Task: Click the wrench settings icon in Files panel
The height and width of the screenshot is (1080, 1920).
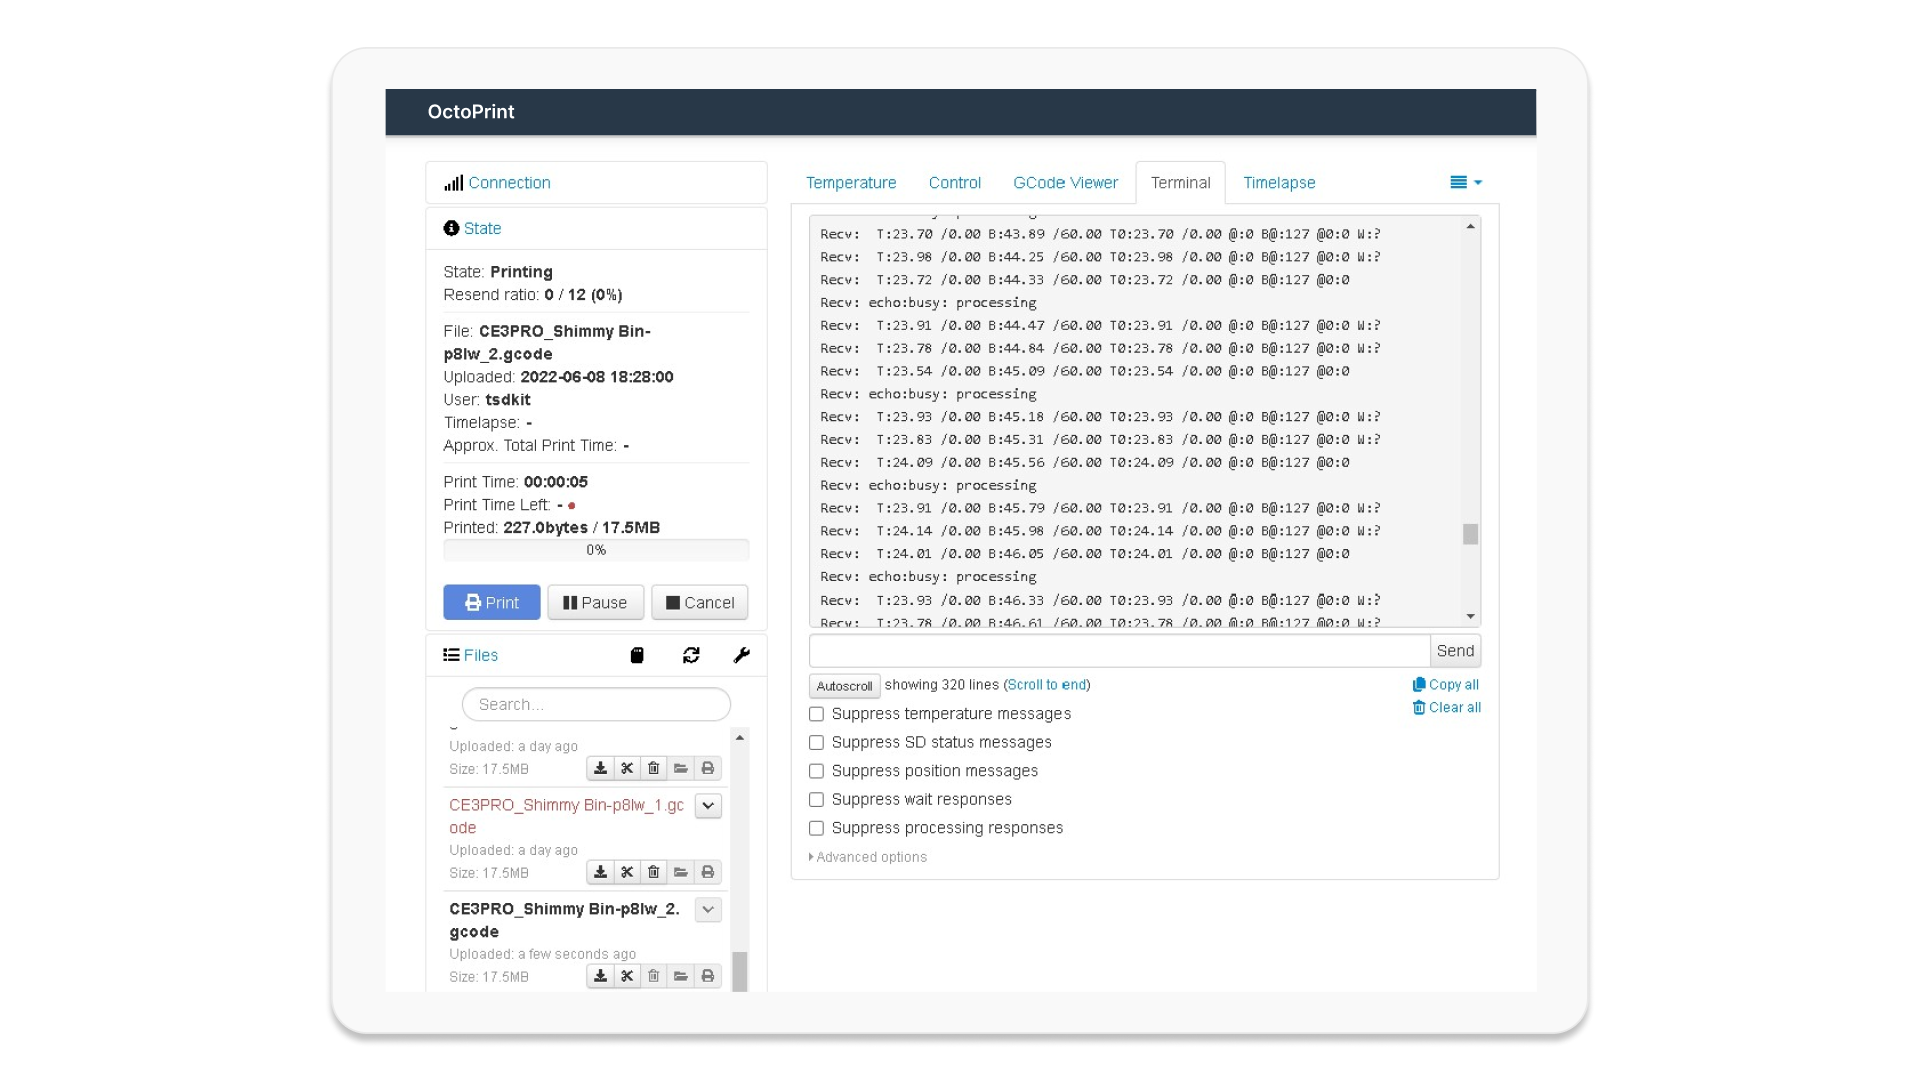Action: (742, 655)
